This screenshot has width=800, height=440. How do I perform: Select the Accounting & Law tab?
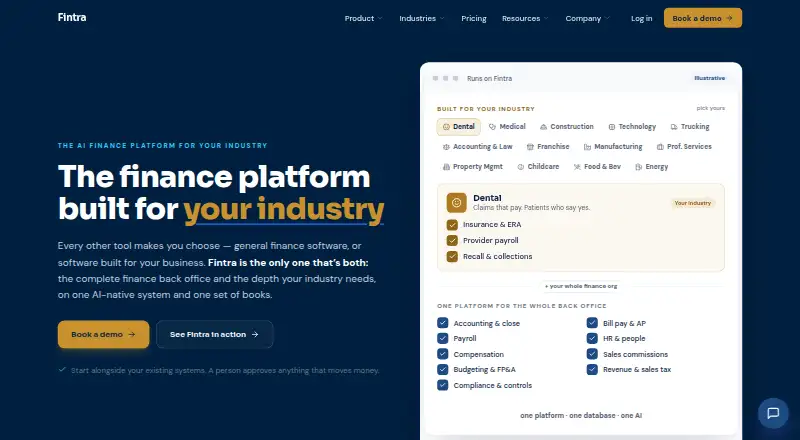pos(477,146)
